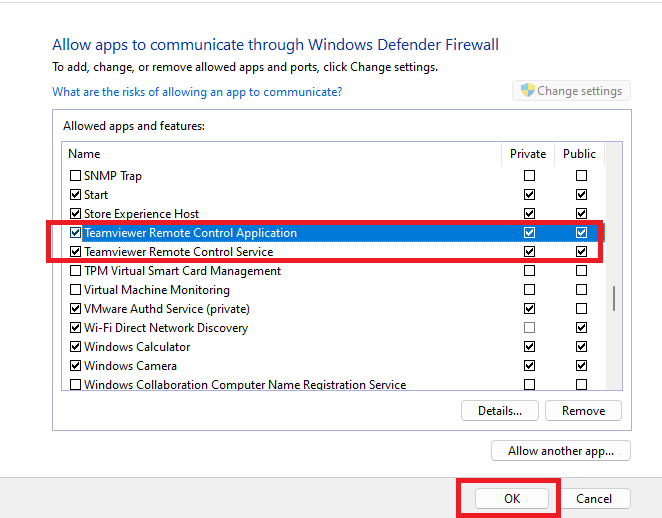Select the TPM Virtual Smart Card Management text

(x=182, y=271)
